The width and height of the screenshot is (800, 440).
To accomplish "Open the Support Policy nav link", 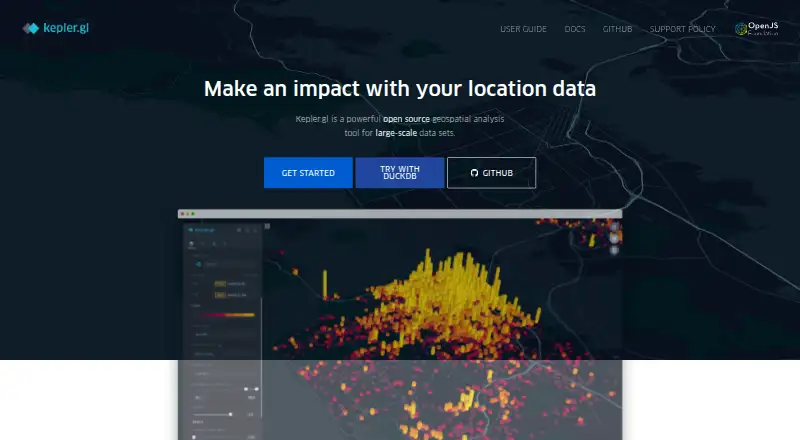I will click(682, 29).
